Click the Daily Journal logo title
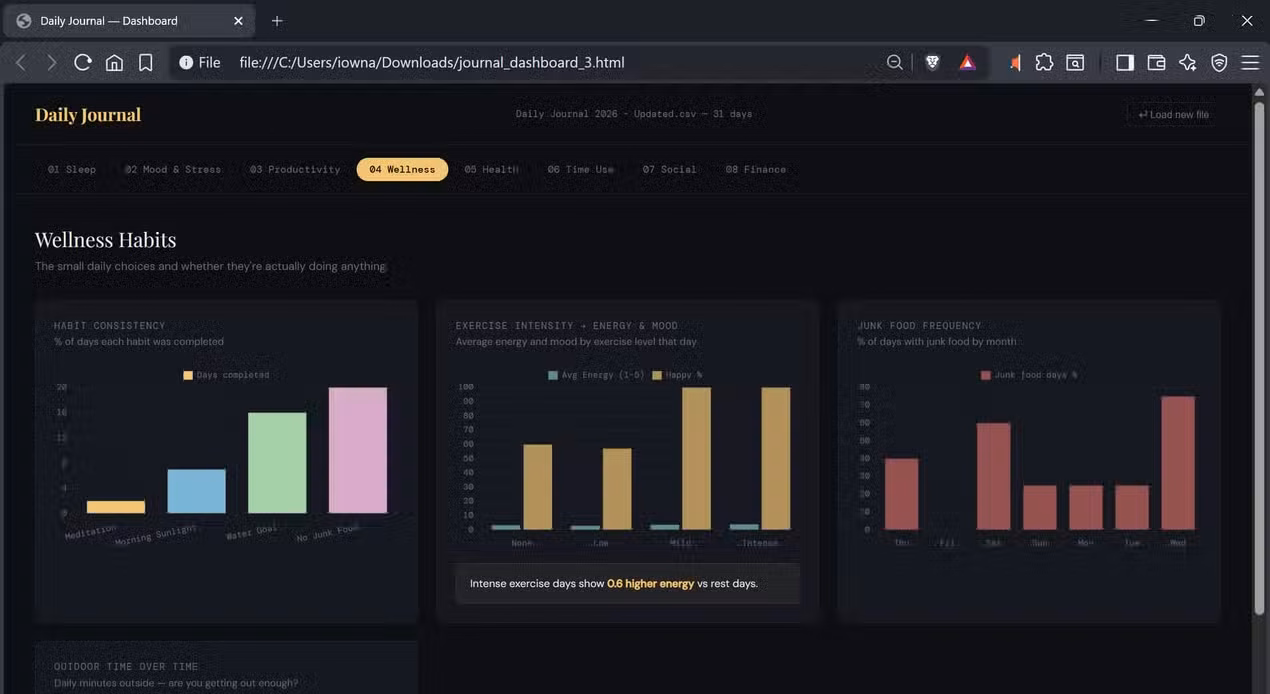Image resolution: width=1270 pixels, height=694 pixels. tap(88, 114)
